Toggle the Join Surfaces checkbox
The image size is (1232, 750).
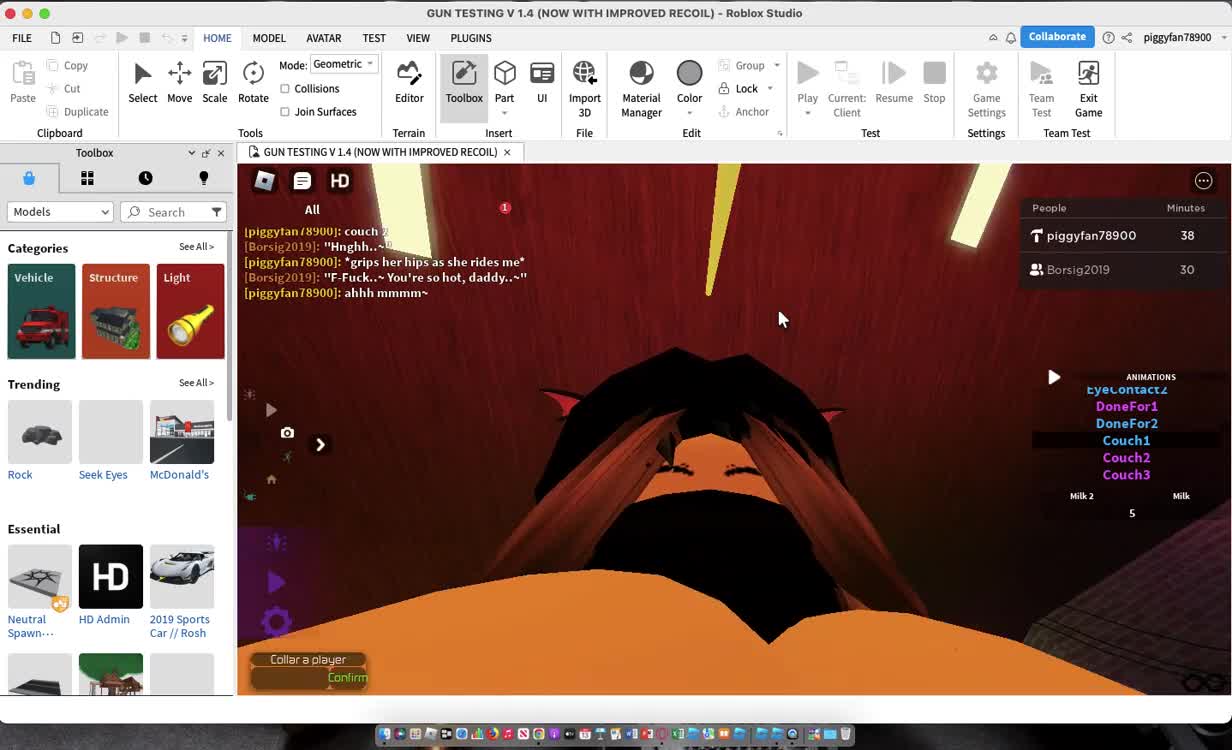tap(285, 112)
